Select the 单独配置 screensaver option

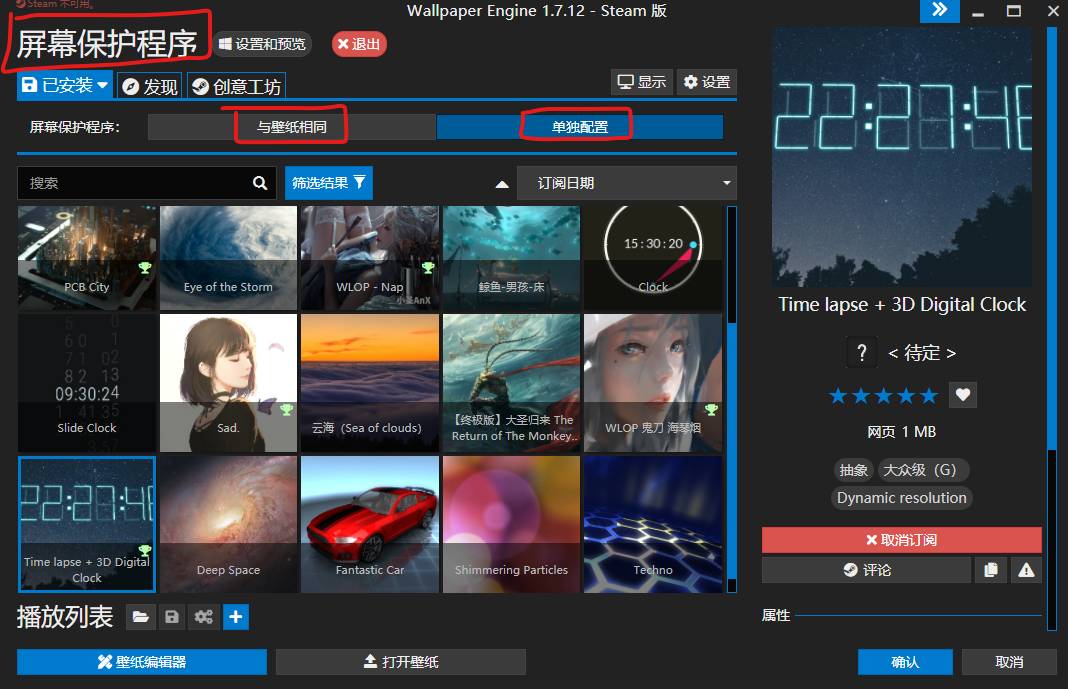pyautogui.click(x=579, y=127)
